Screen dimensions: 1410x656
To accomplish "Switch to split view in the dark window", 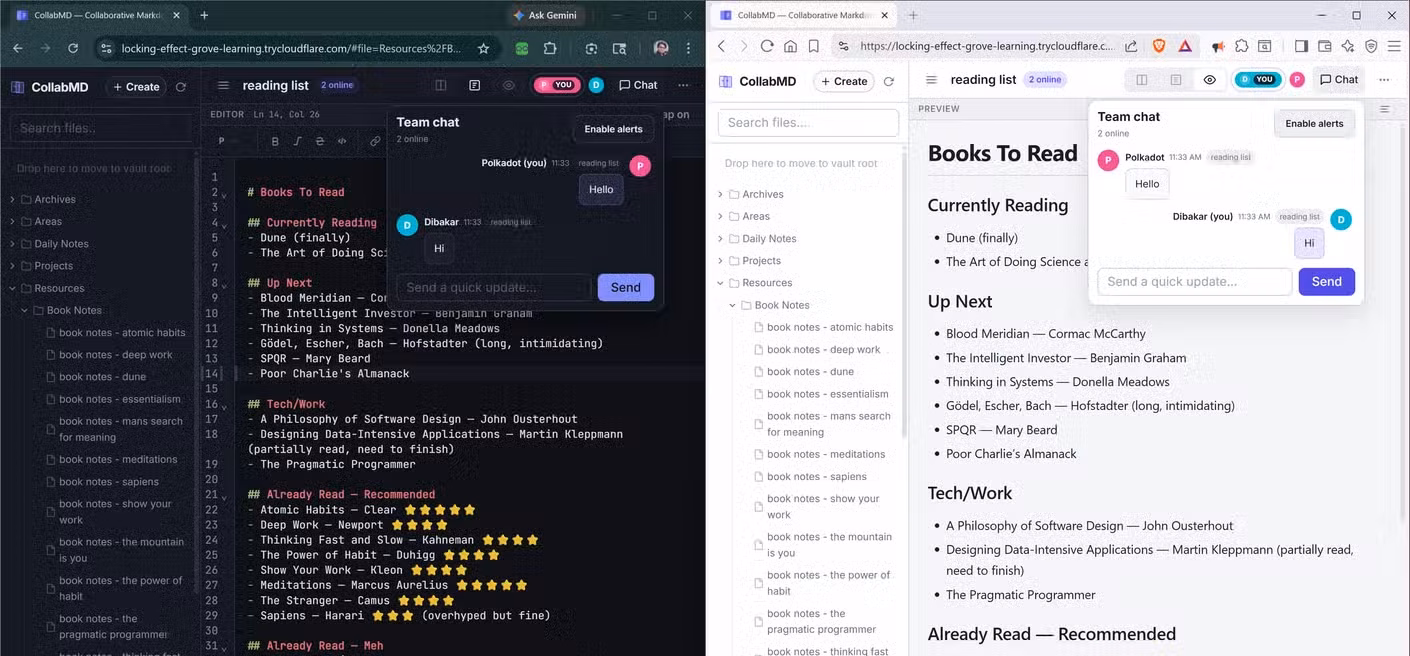I will pyautogui.click(x=441, y=85).
